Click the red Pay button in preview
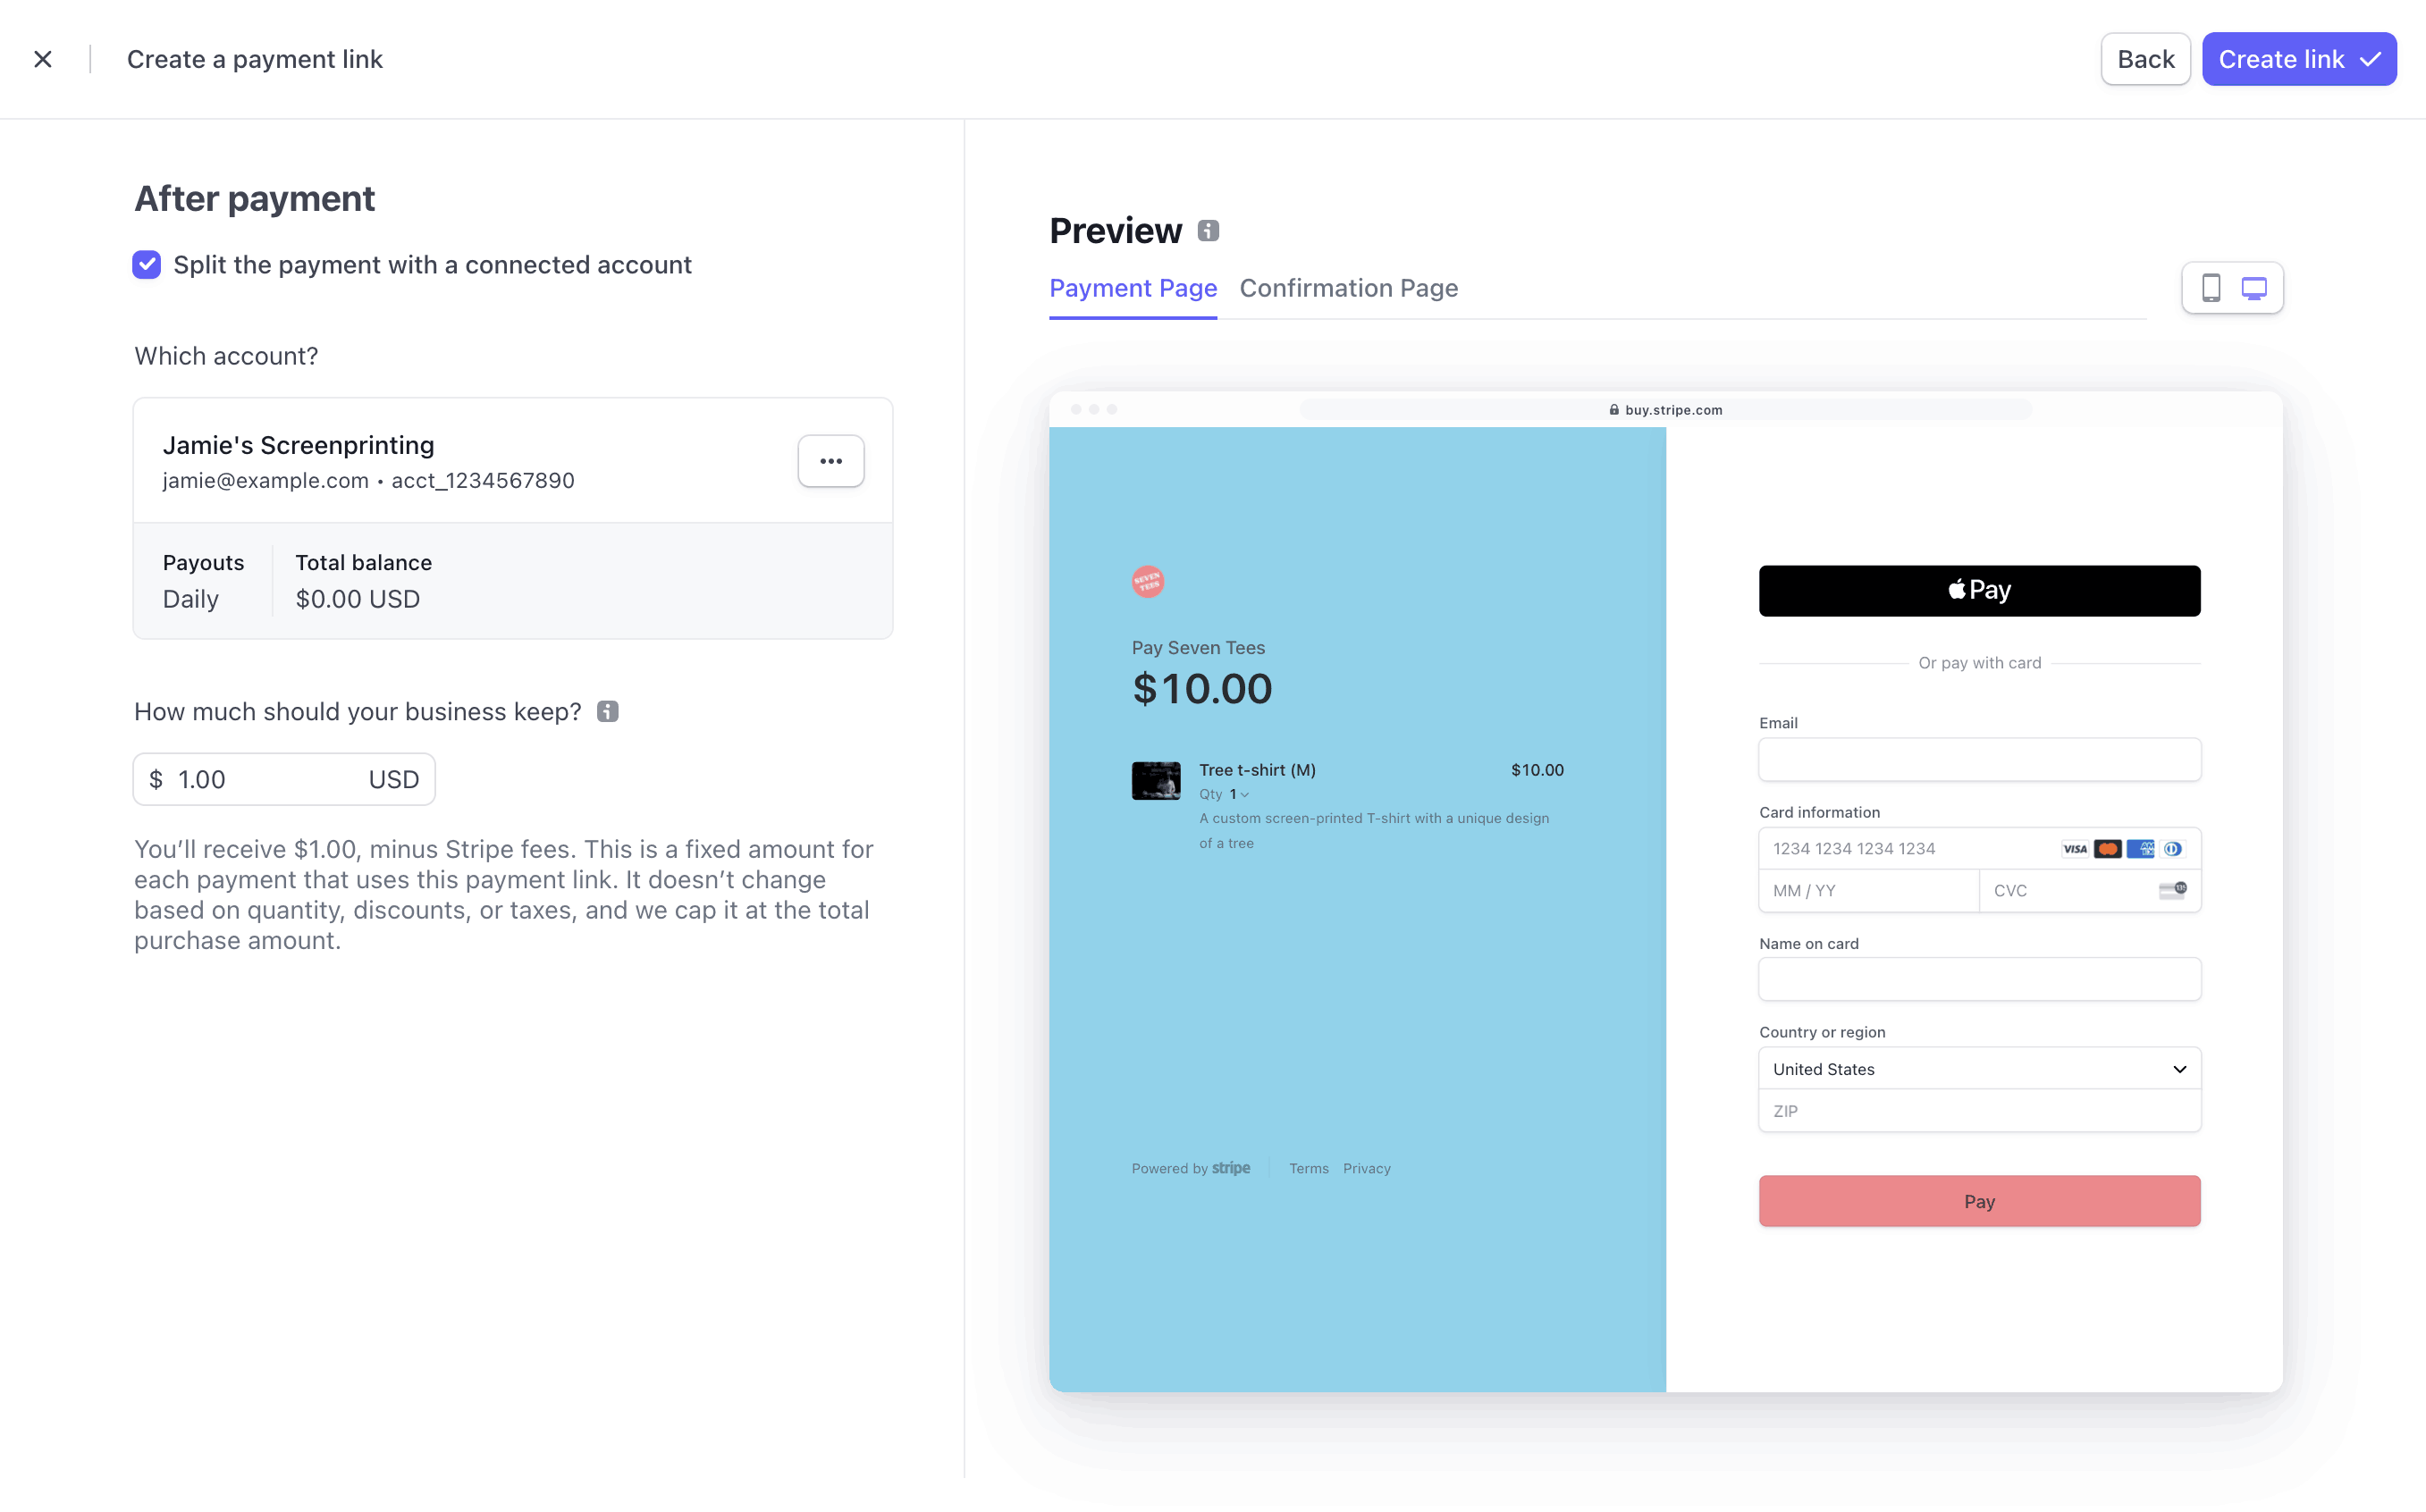This screenshot has height=1512, width=2426. (1978, 1200)
